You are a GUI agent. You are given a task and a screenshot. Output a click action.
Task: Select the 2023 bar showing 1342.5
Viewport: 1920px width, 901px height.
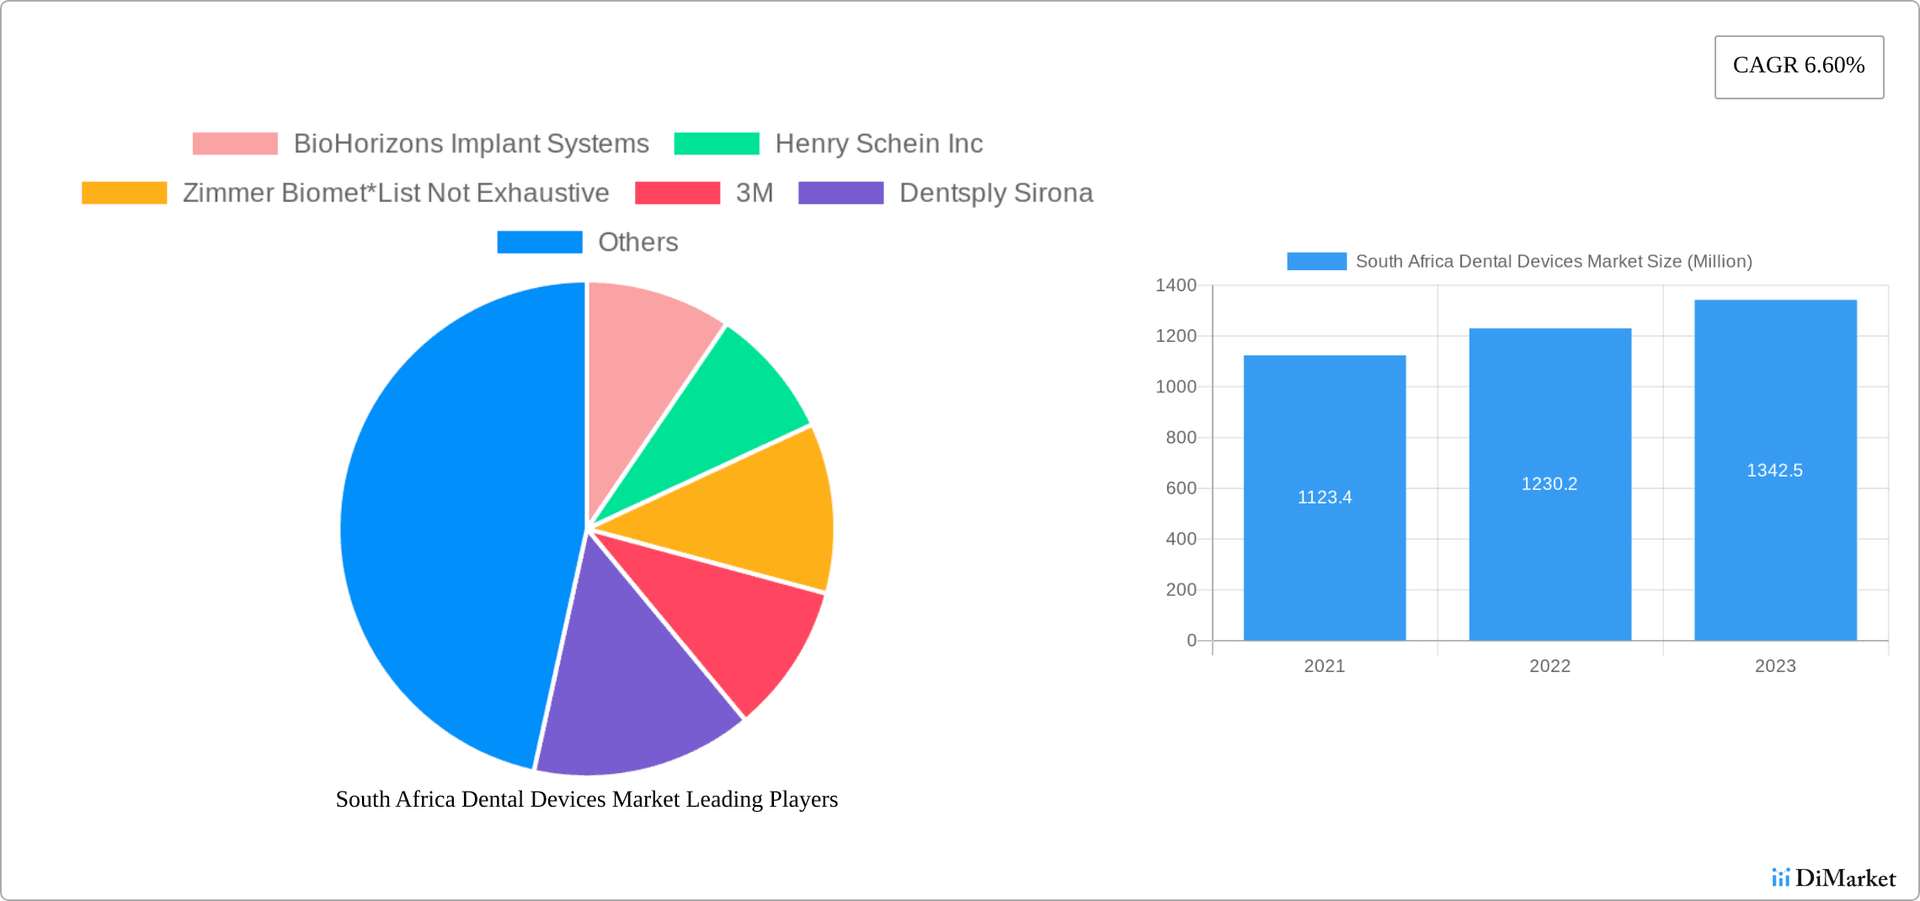click(1775, 470)
